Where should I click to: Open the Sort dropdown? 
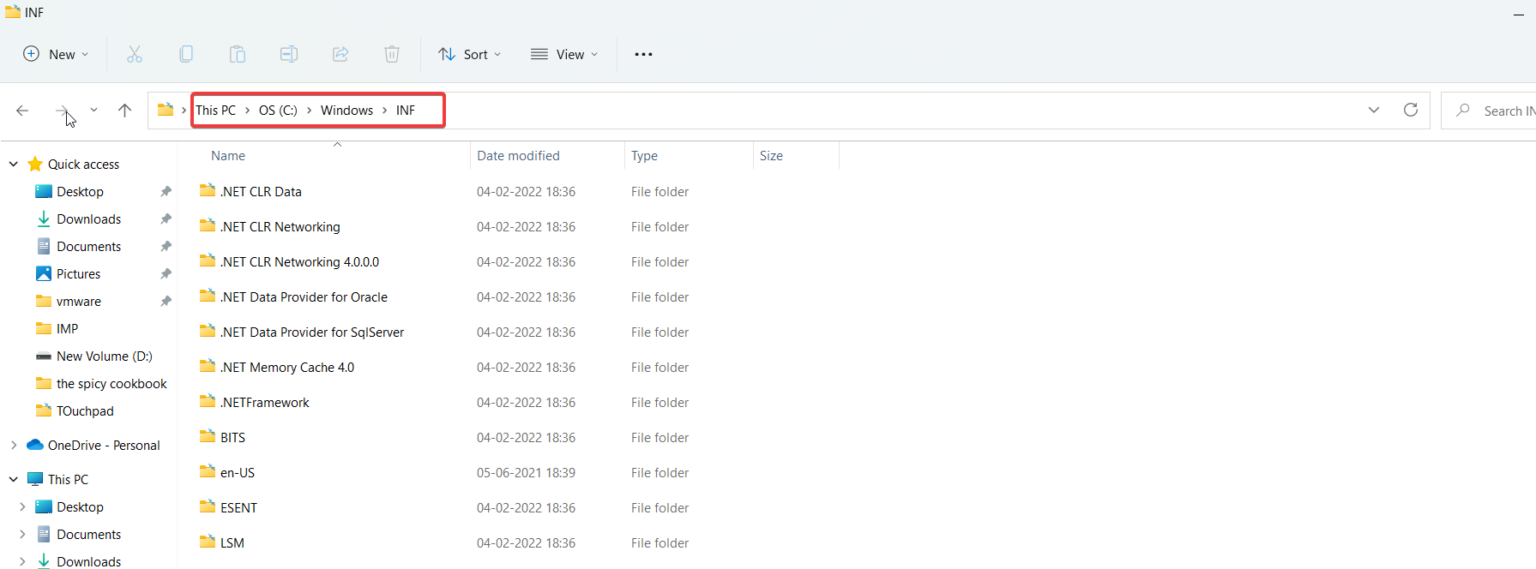(470, 54)
